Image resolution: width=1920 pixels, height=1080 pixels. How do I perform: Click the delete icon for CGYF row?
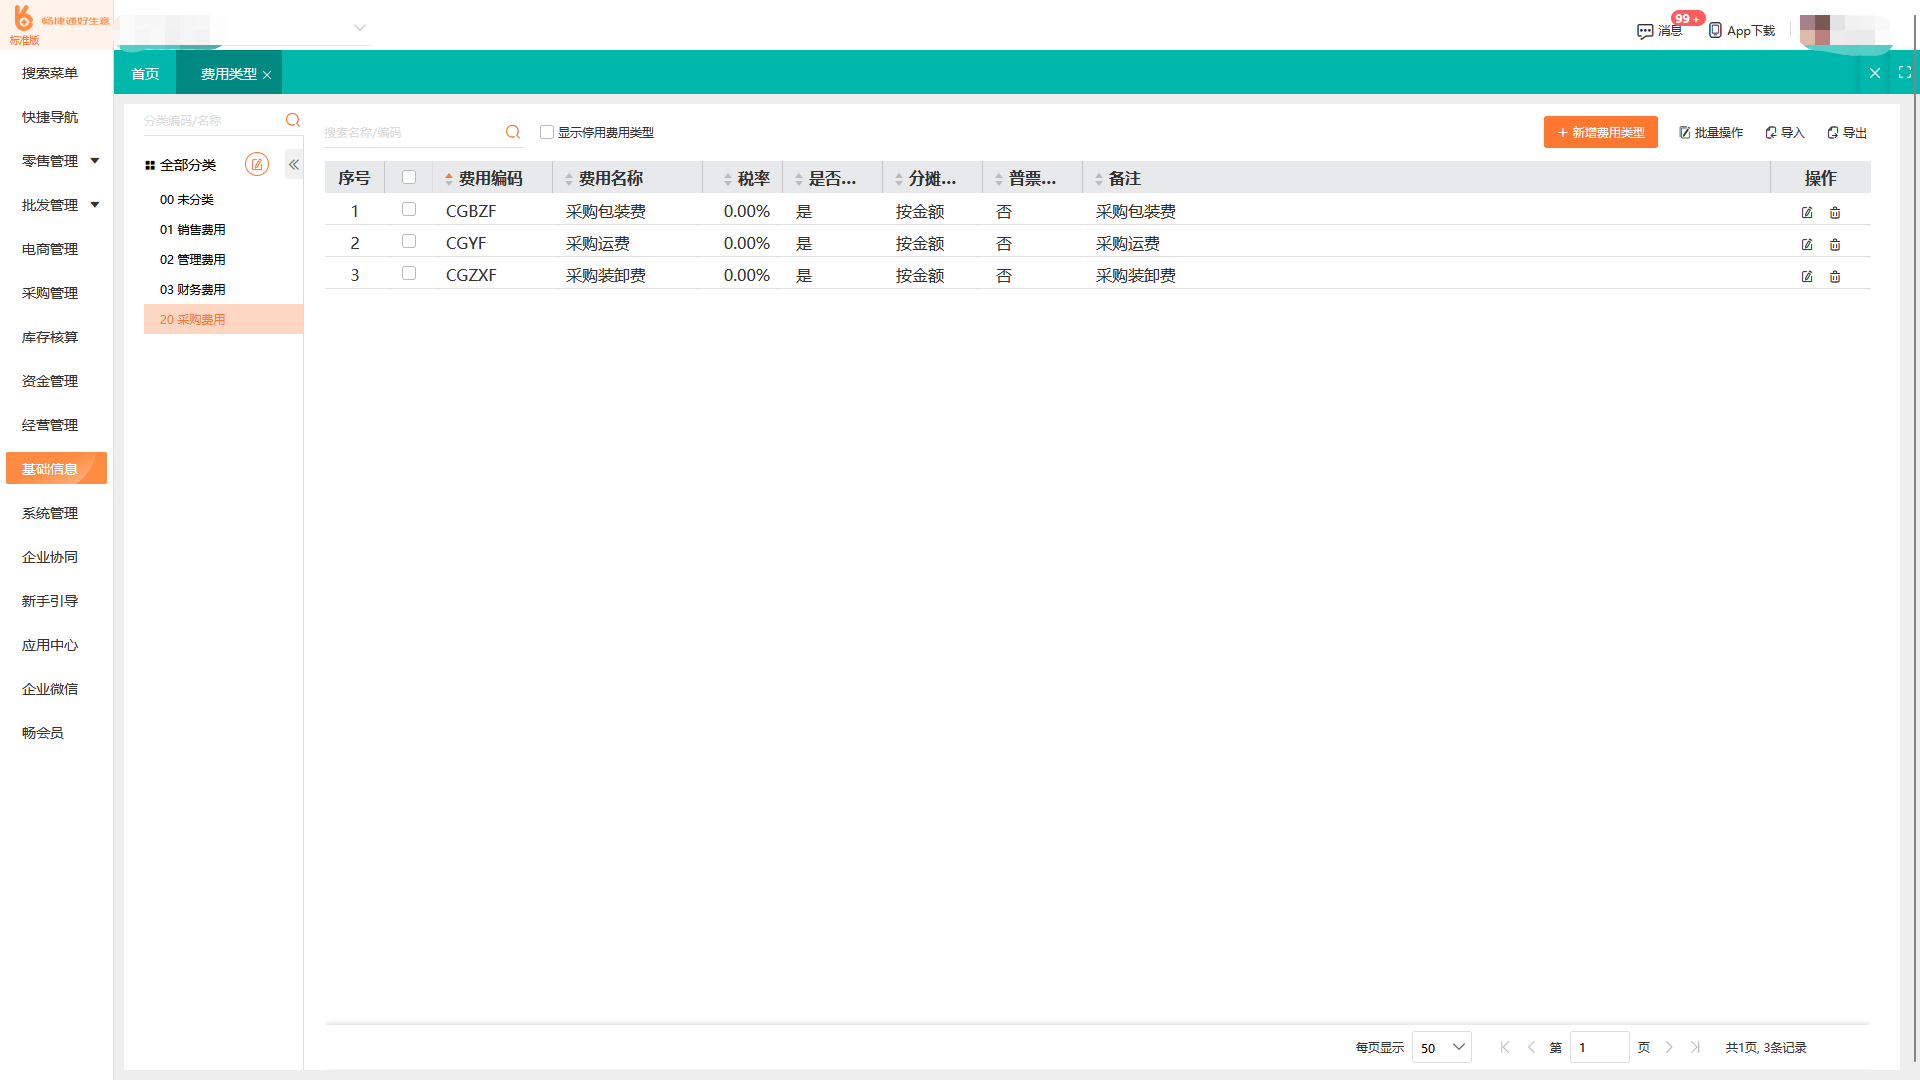tap(1836, 243)
